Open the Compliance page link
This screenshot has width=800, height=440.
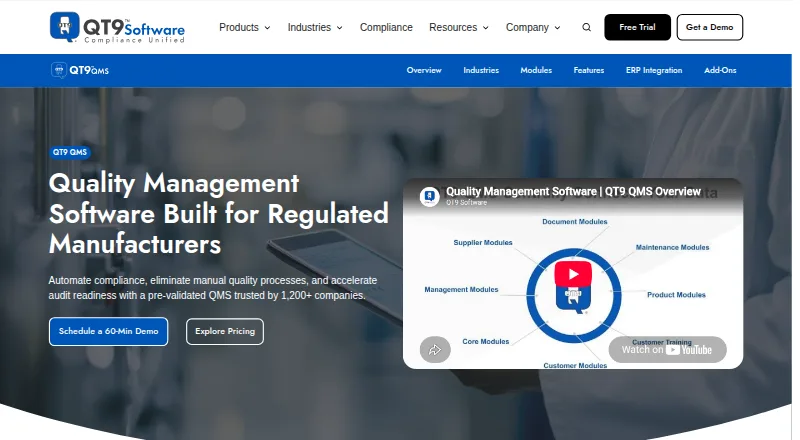pyautogui.click(x=386, y=28)
